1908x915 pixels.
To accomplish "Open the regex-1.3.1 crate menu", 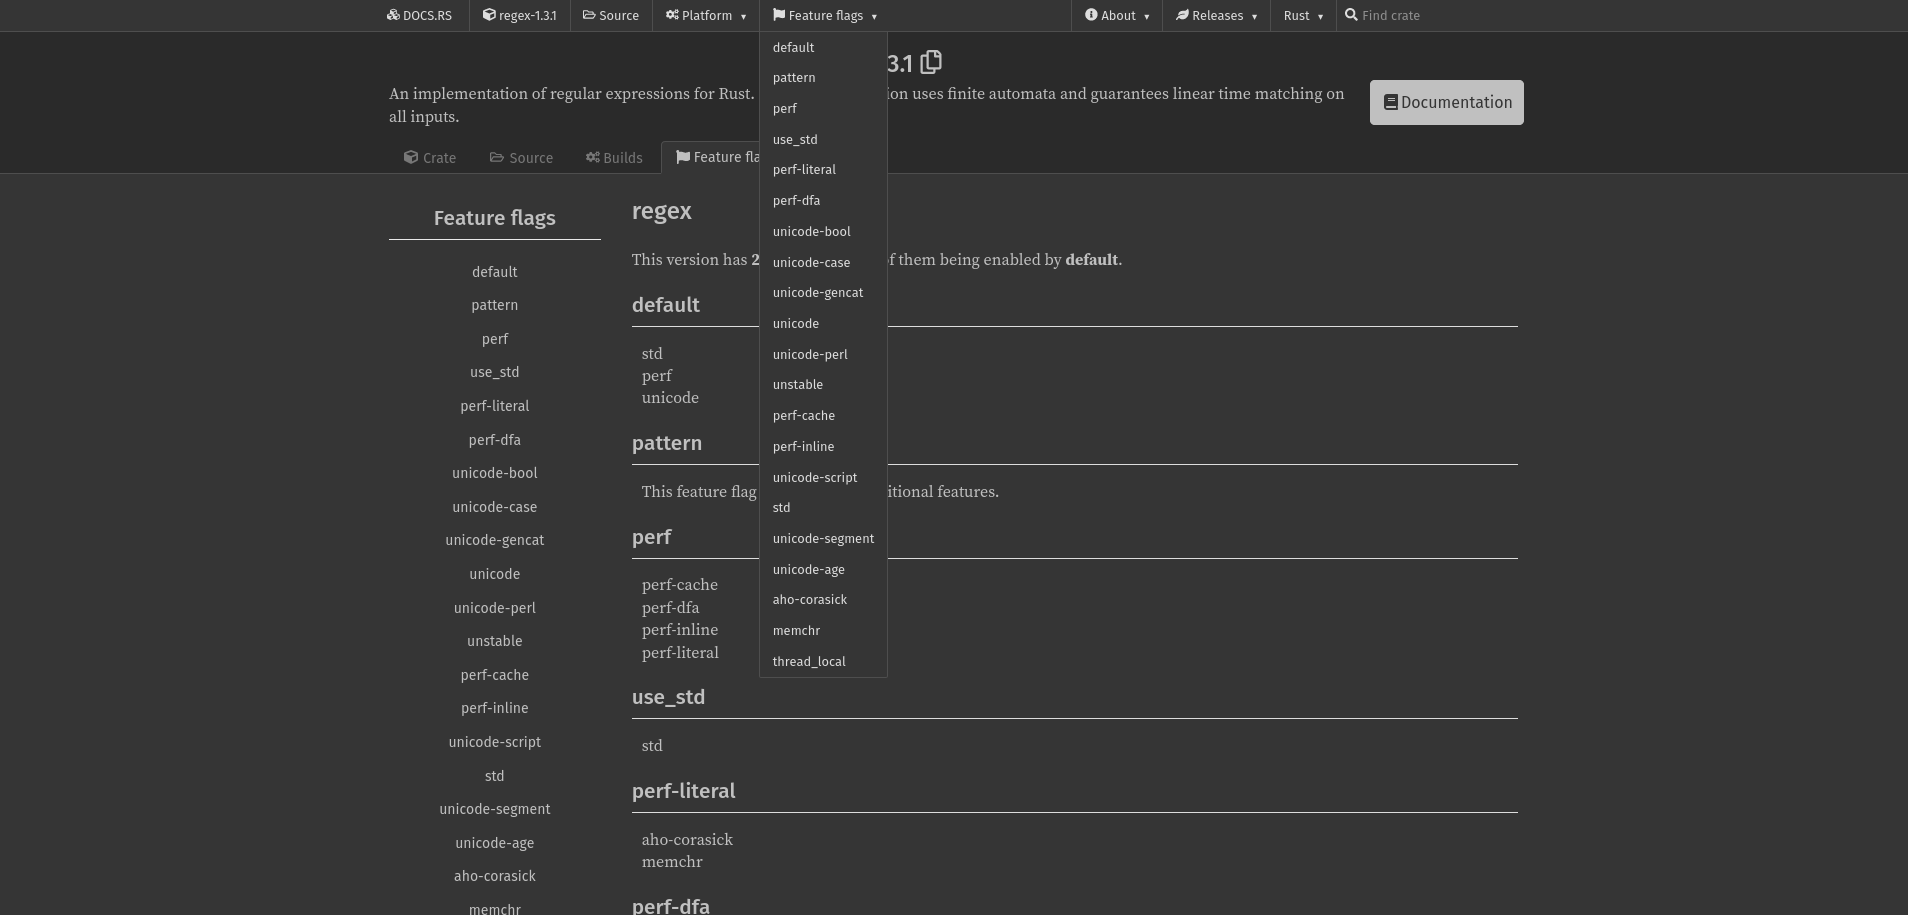I will pos(519,16).
